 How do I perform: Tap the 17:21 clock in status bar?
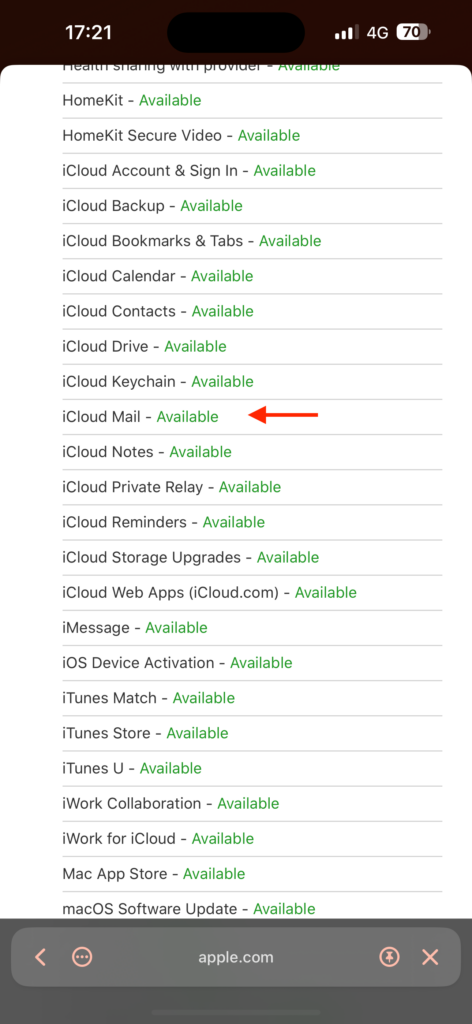coord(89,32)
